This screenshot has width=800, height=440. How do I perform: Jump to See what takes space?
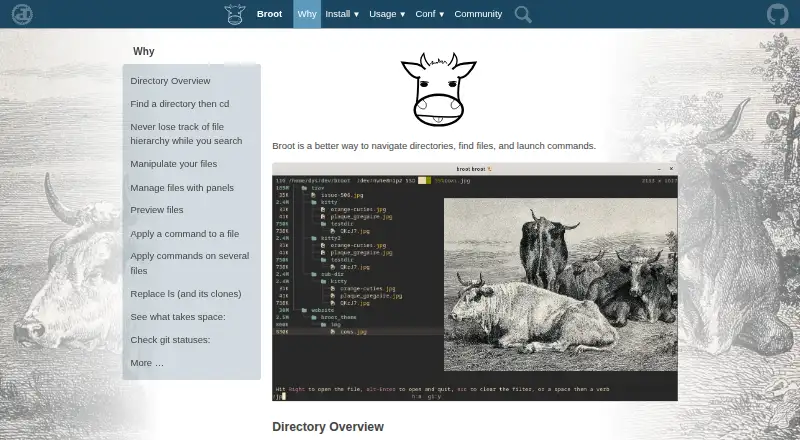(x=178, y=317)
